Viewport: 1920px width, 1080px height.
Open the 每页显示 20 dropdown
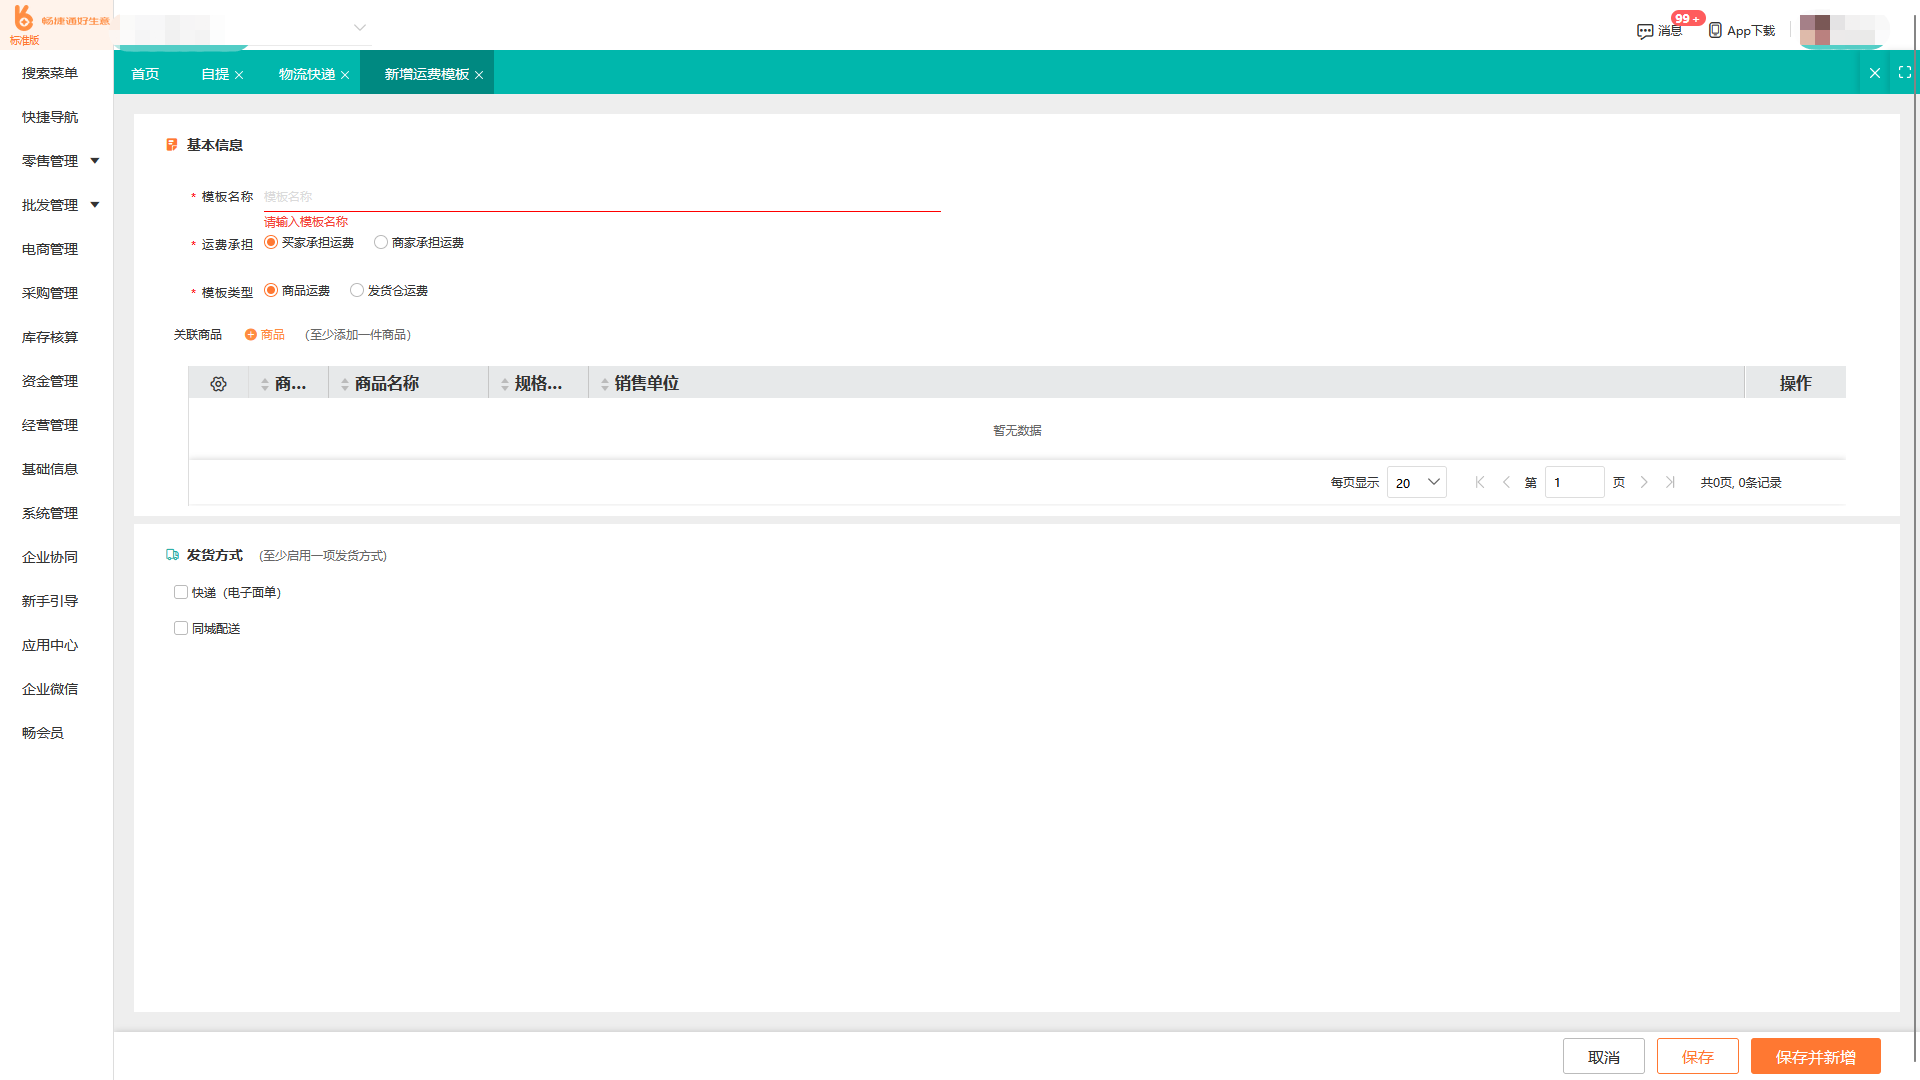[1418, 481]
